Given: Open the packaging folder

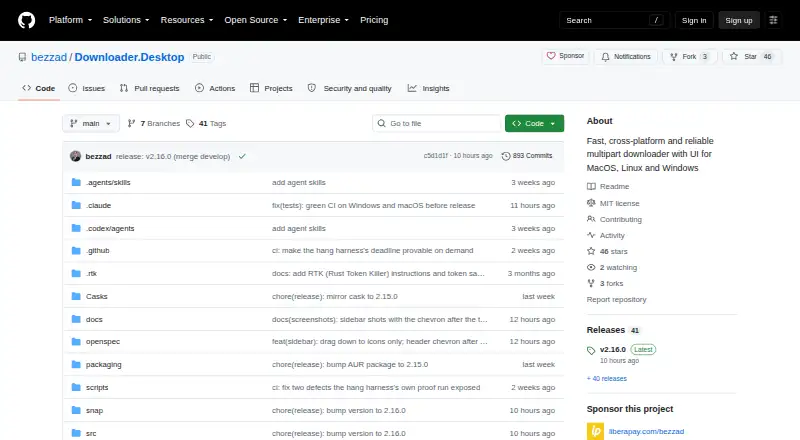Looking at the screenshot, I should click(x=104, y=364).
